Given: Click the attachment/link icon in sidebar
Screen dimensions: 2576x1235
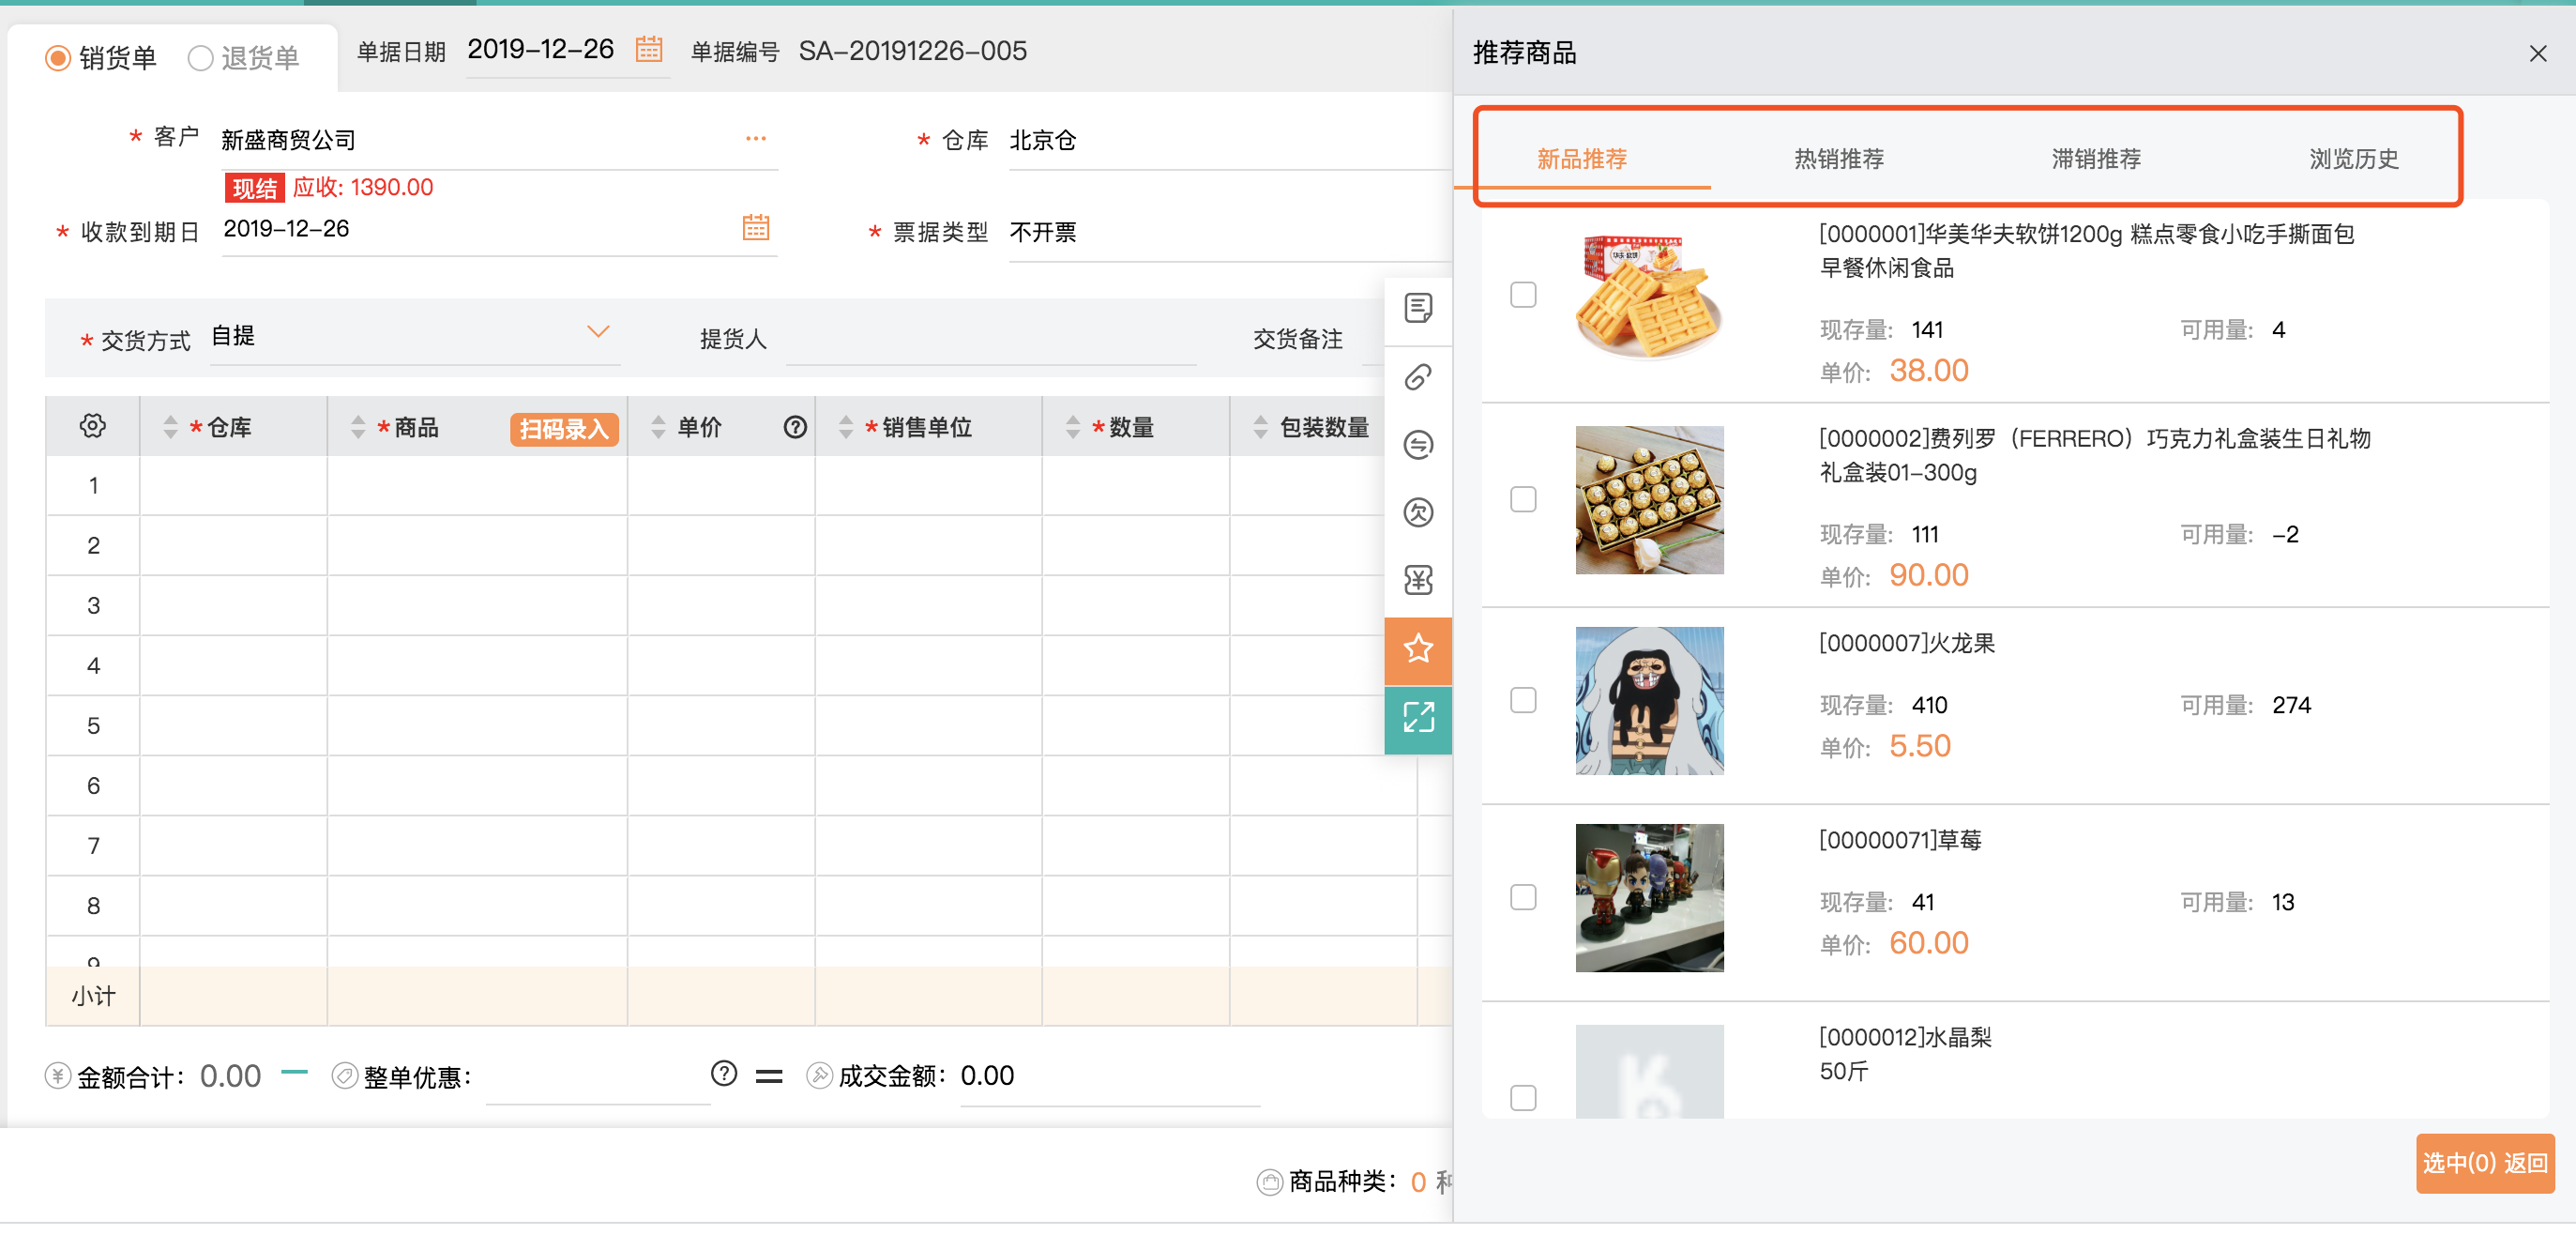Looking at the screenshot, I should [x=1417, y=378].
